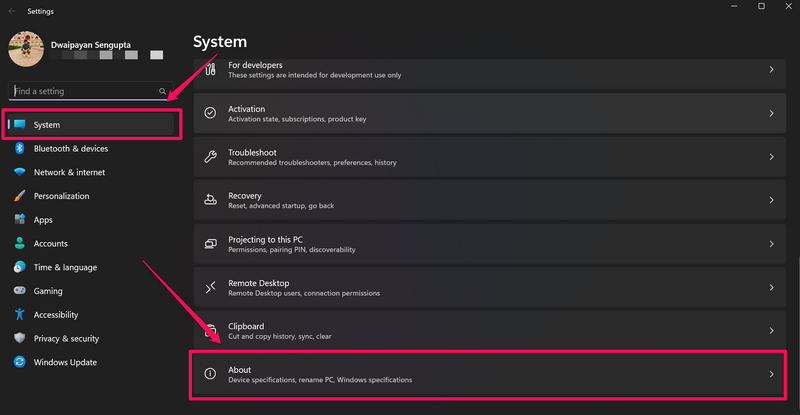
Task: Click the search magnifier icon
Action: pyautogui.click(x=162, y=91)
